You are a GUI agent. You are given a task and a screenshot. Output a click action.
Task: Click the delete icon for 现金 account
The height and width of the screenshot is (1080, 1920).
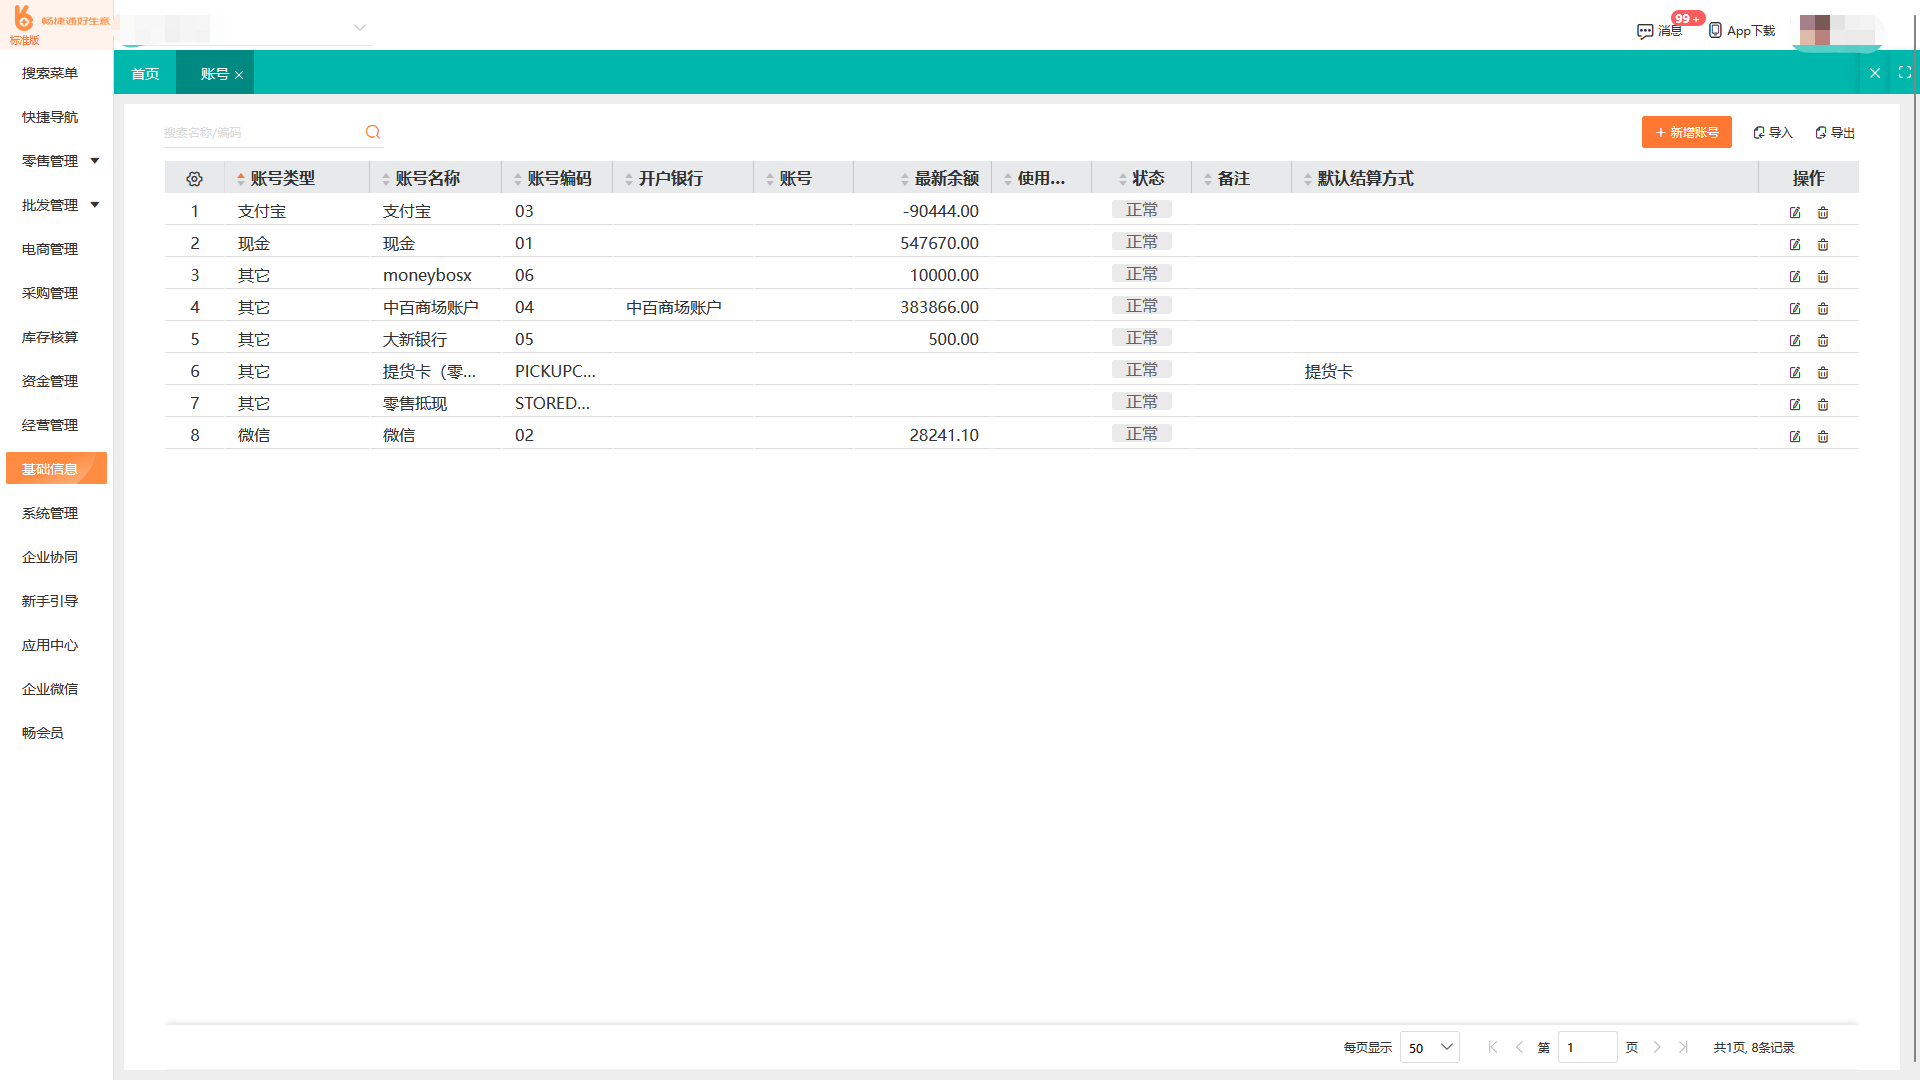tap(1824, 243)
